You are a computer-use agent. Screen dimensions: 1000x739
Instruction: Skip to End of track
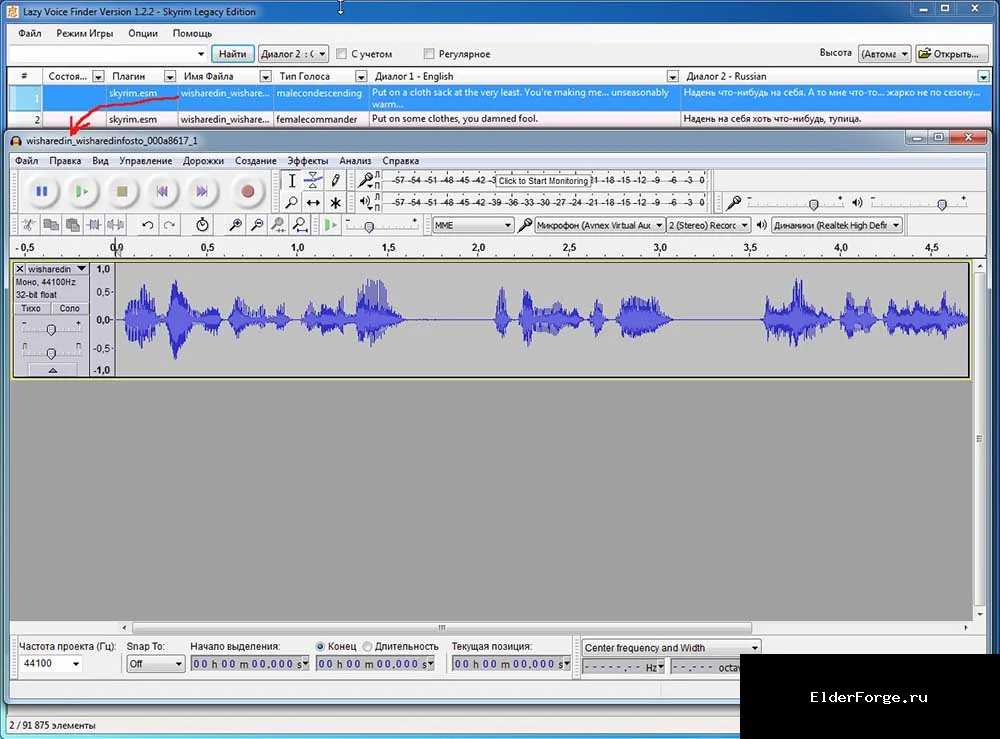coord(202,191)
